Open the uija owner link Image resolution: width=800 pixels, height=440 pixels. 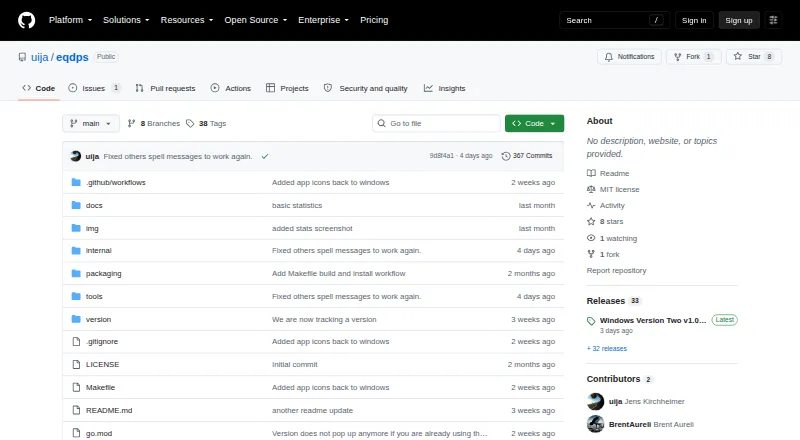(x=40, y=57)
